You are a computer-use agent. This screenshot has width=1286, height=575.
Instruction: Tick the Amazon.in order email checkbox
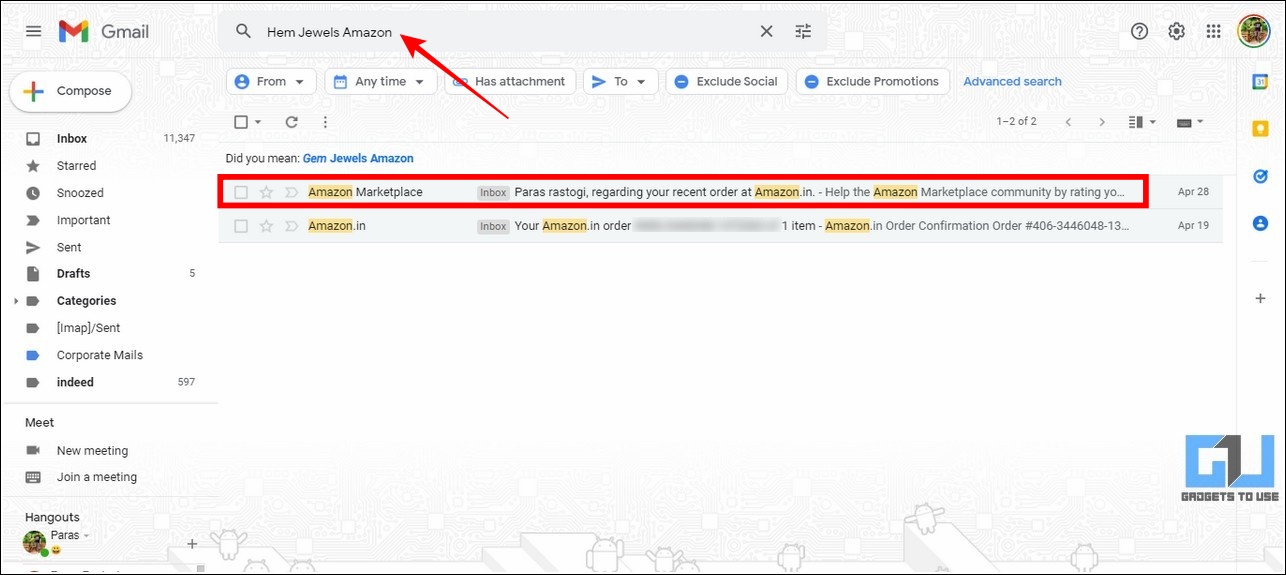coord(241,226)
